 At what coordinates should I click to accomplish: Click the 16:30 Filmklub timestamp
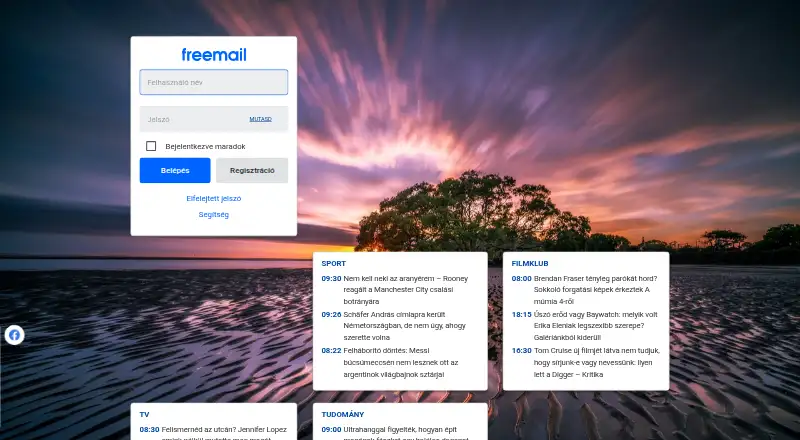pos(521,351)
